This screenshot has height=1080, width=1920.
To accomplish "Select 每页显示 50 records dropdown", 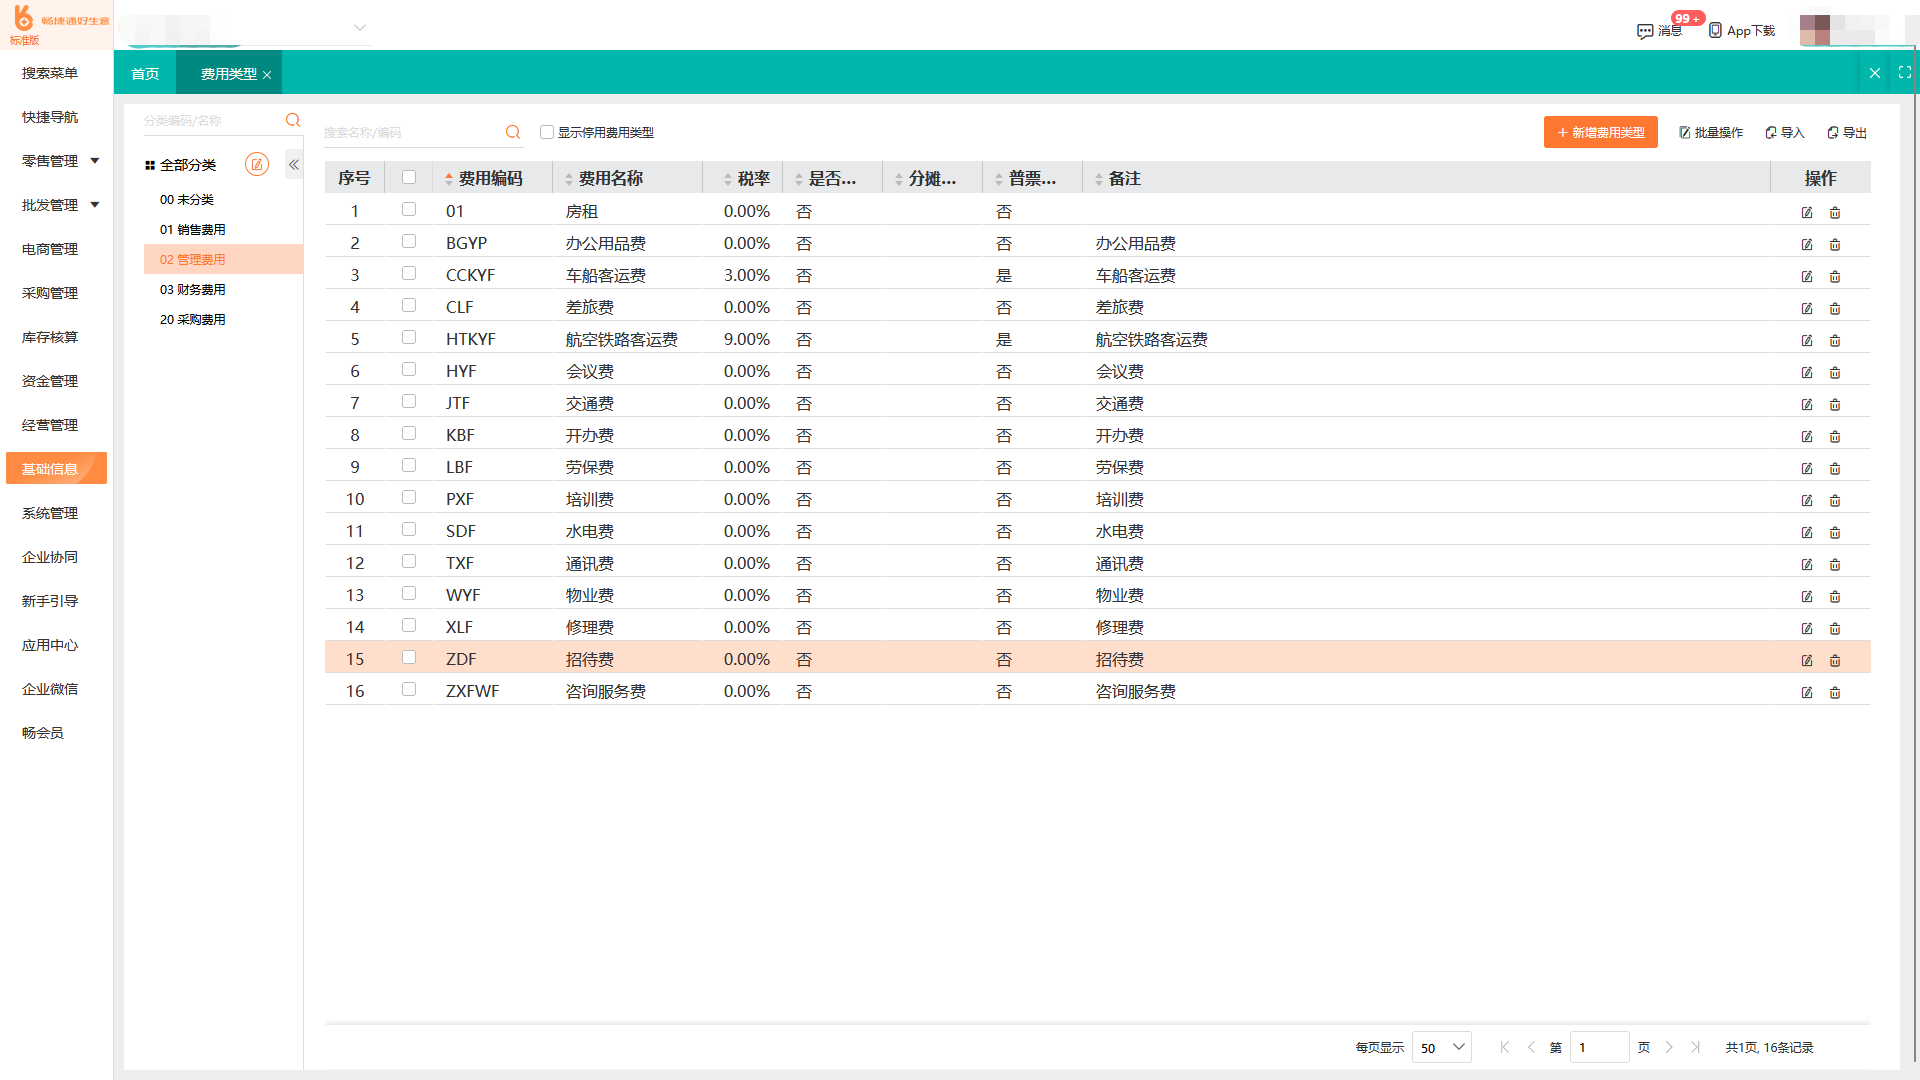I will click(x=1440, y=1047).
